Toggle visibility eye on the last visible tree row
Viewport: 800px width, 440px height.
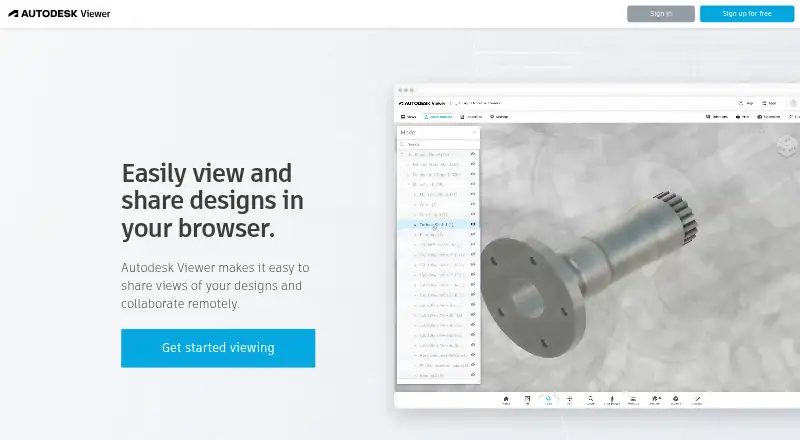(x=473, y=375)
